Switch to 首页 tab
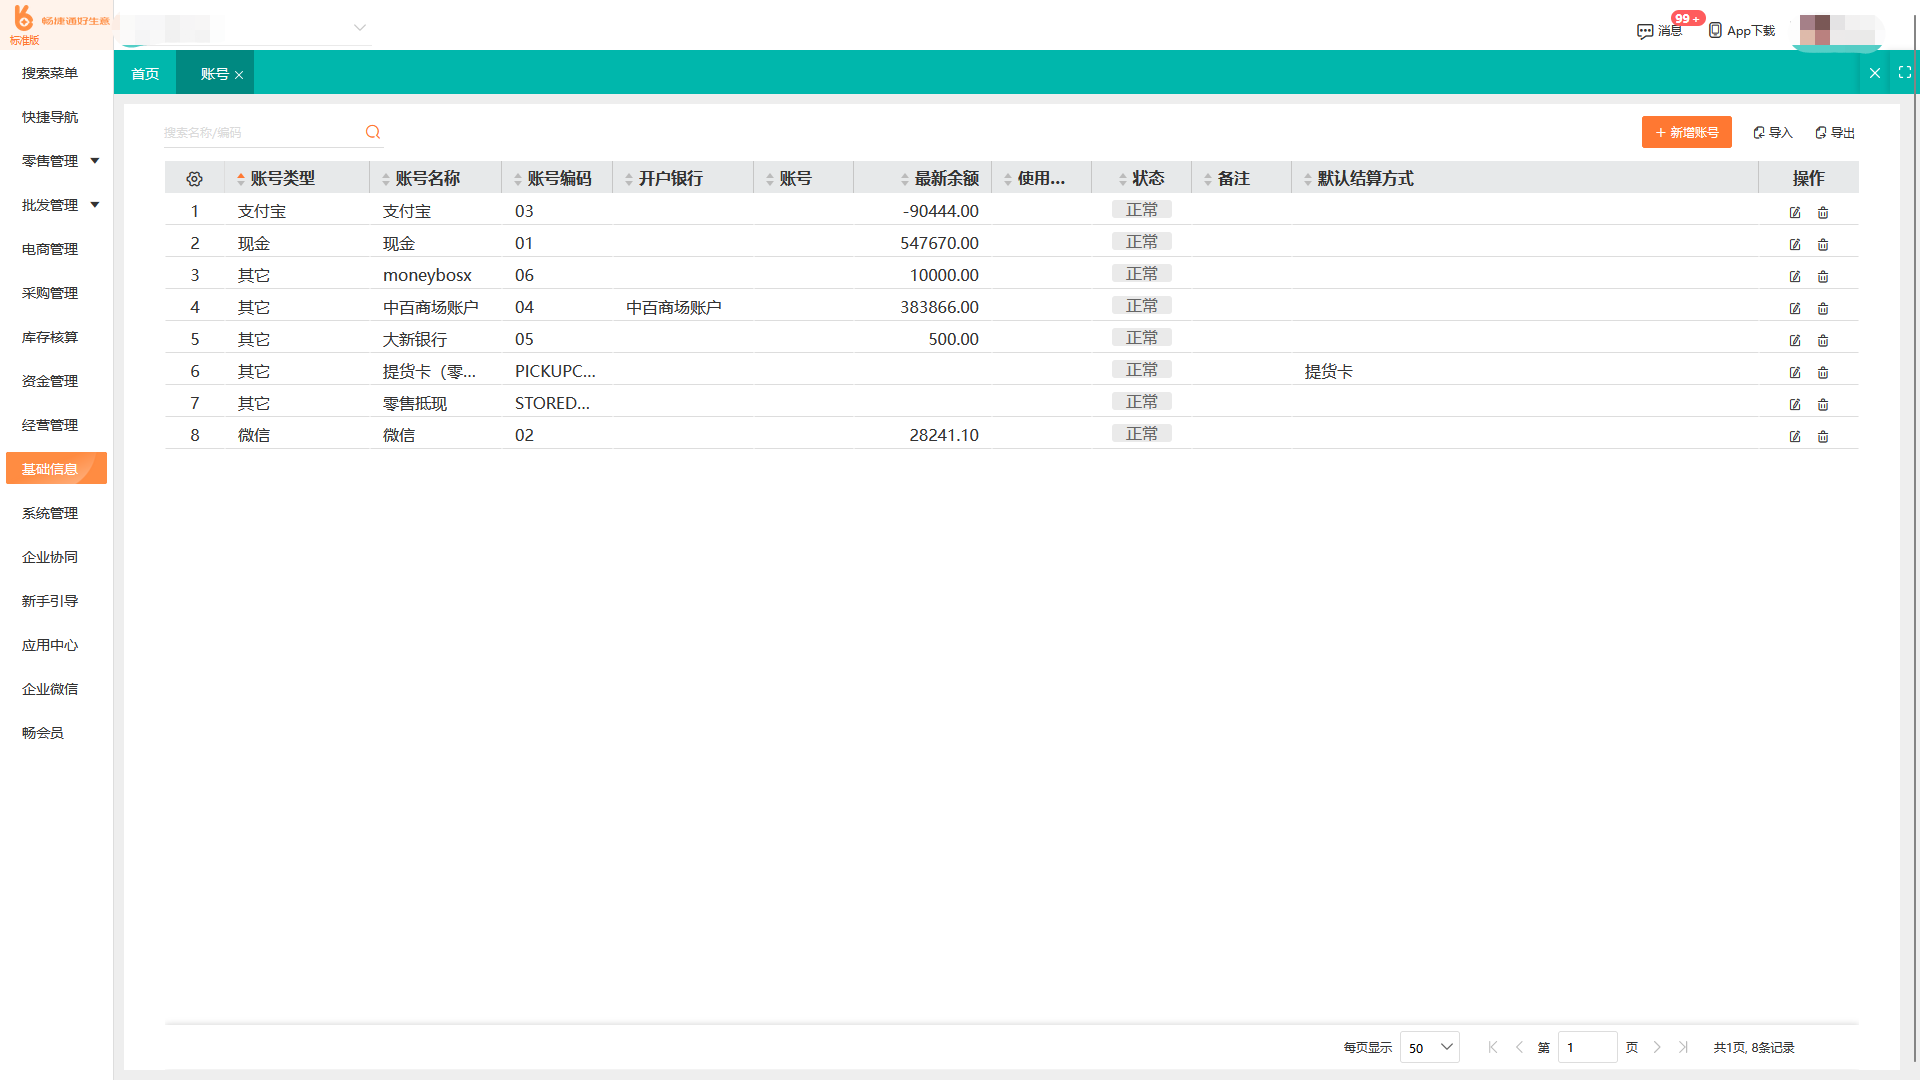This screenshot has height=1080, width=1920. 145,73
